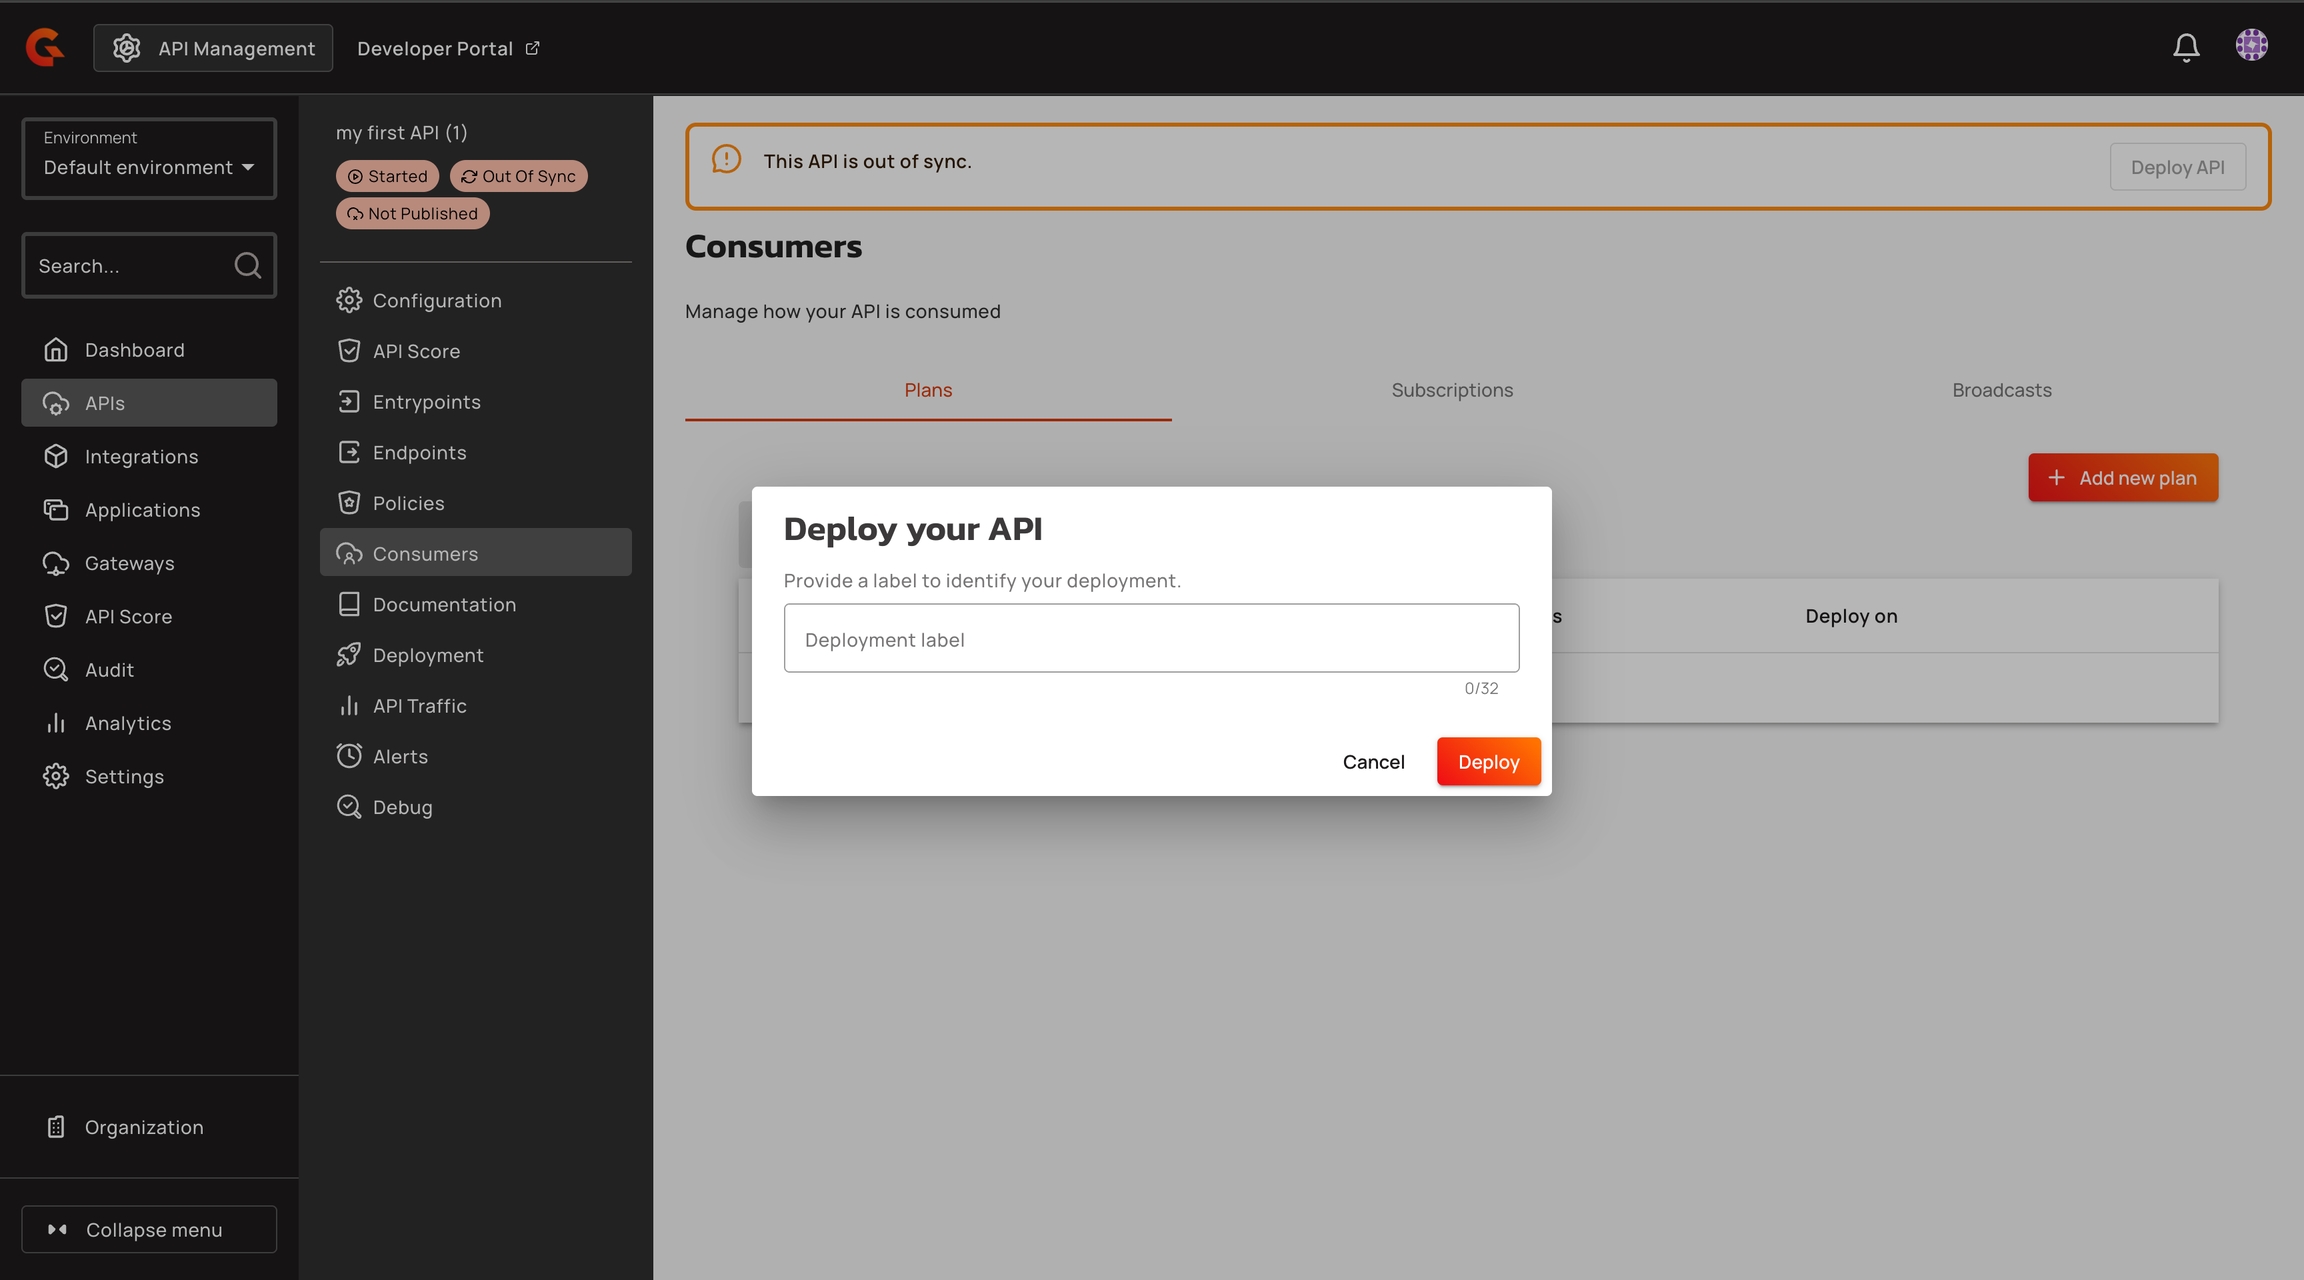Open Alerts in the API menu
2304x1280 pixels.
tap(400, 756)
